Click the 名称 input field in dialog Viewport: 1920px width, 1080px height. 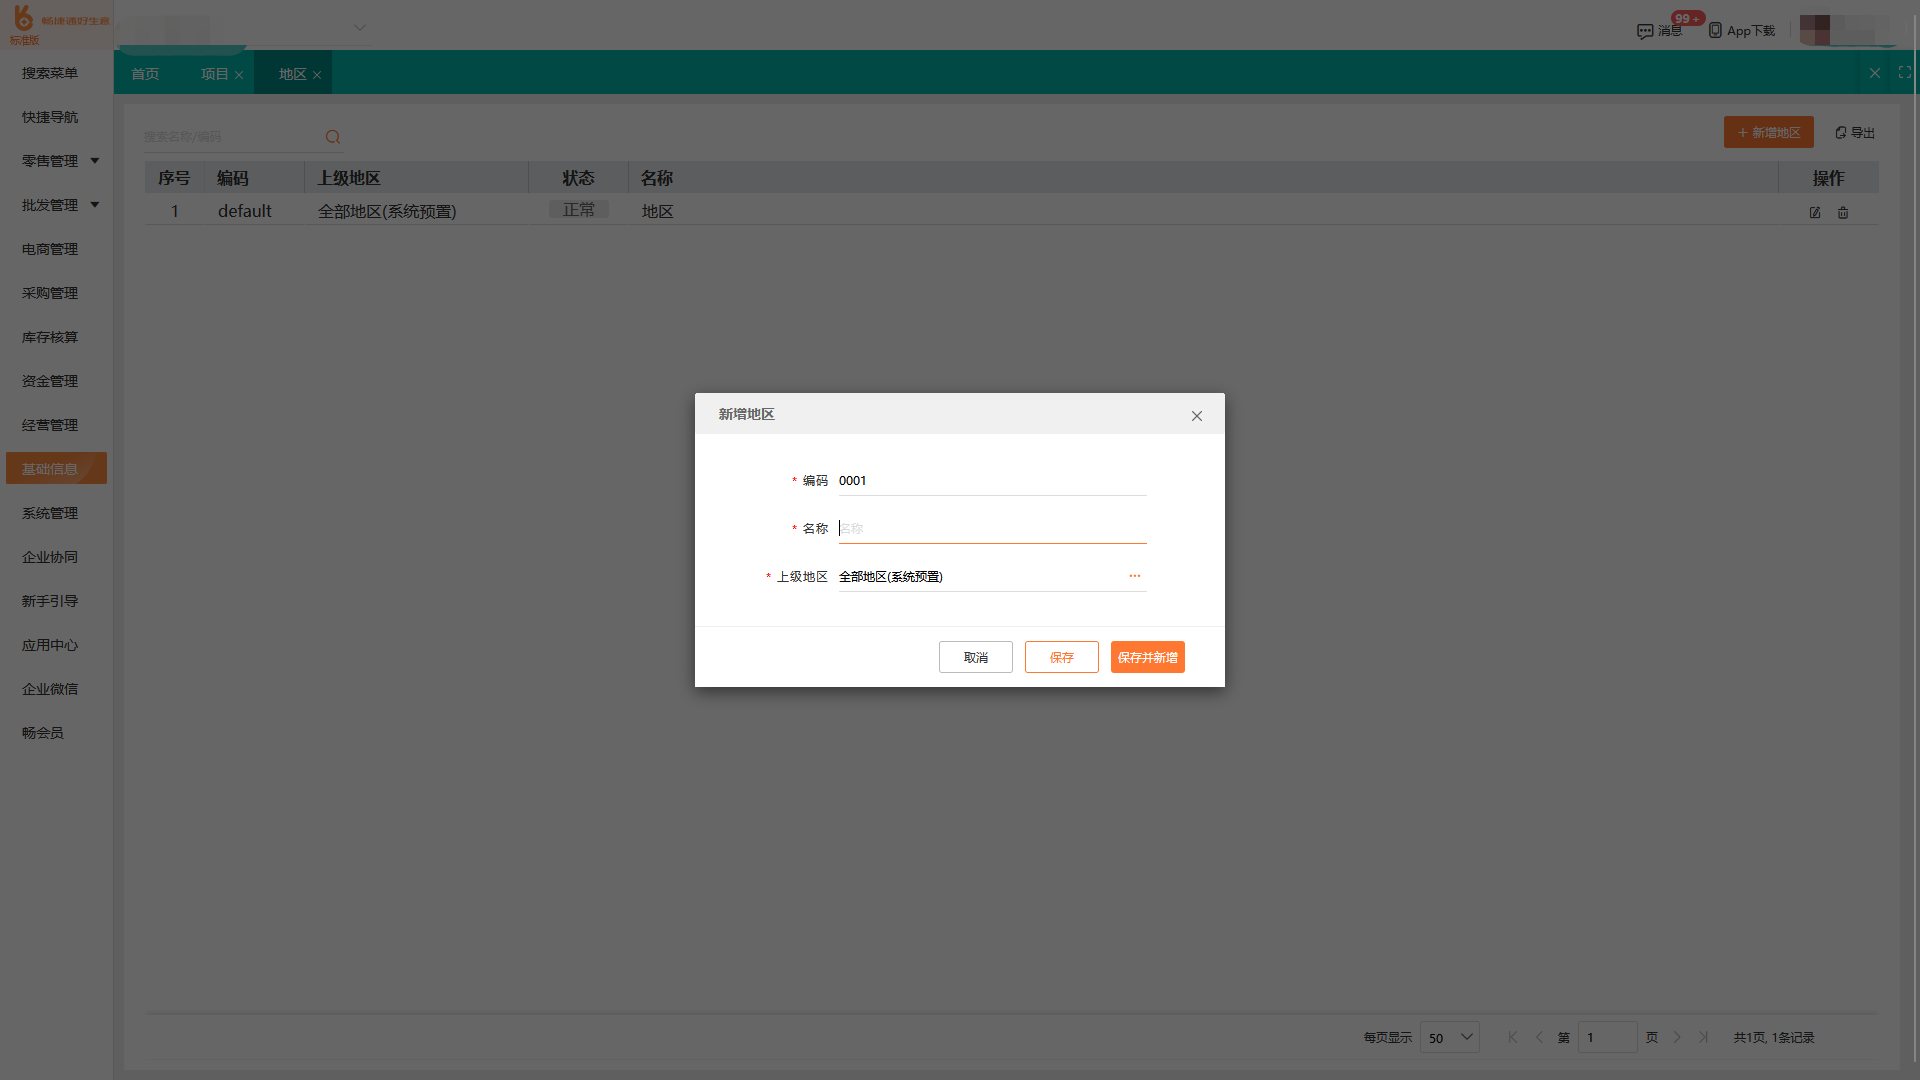(x=992, y=527)
